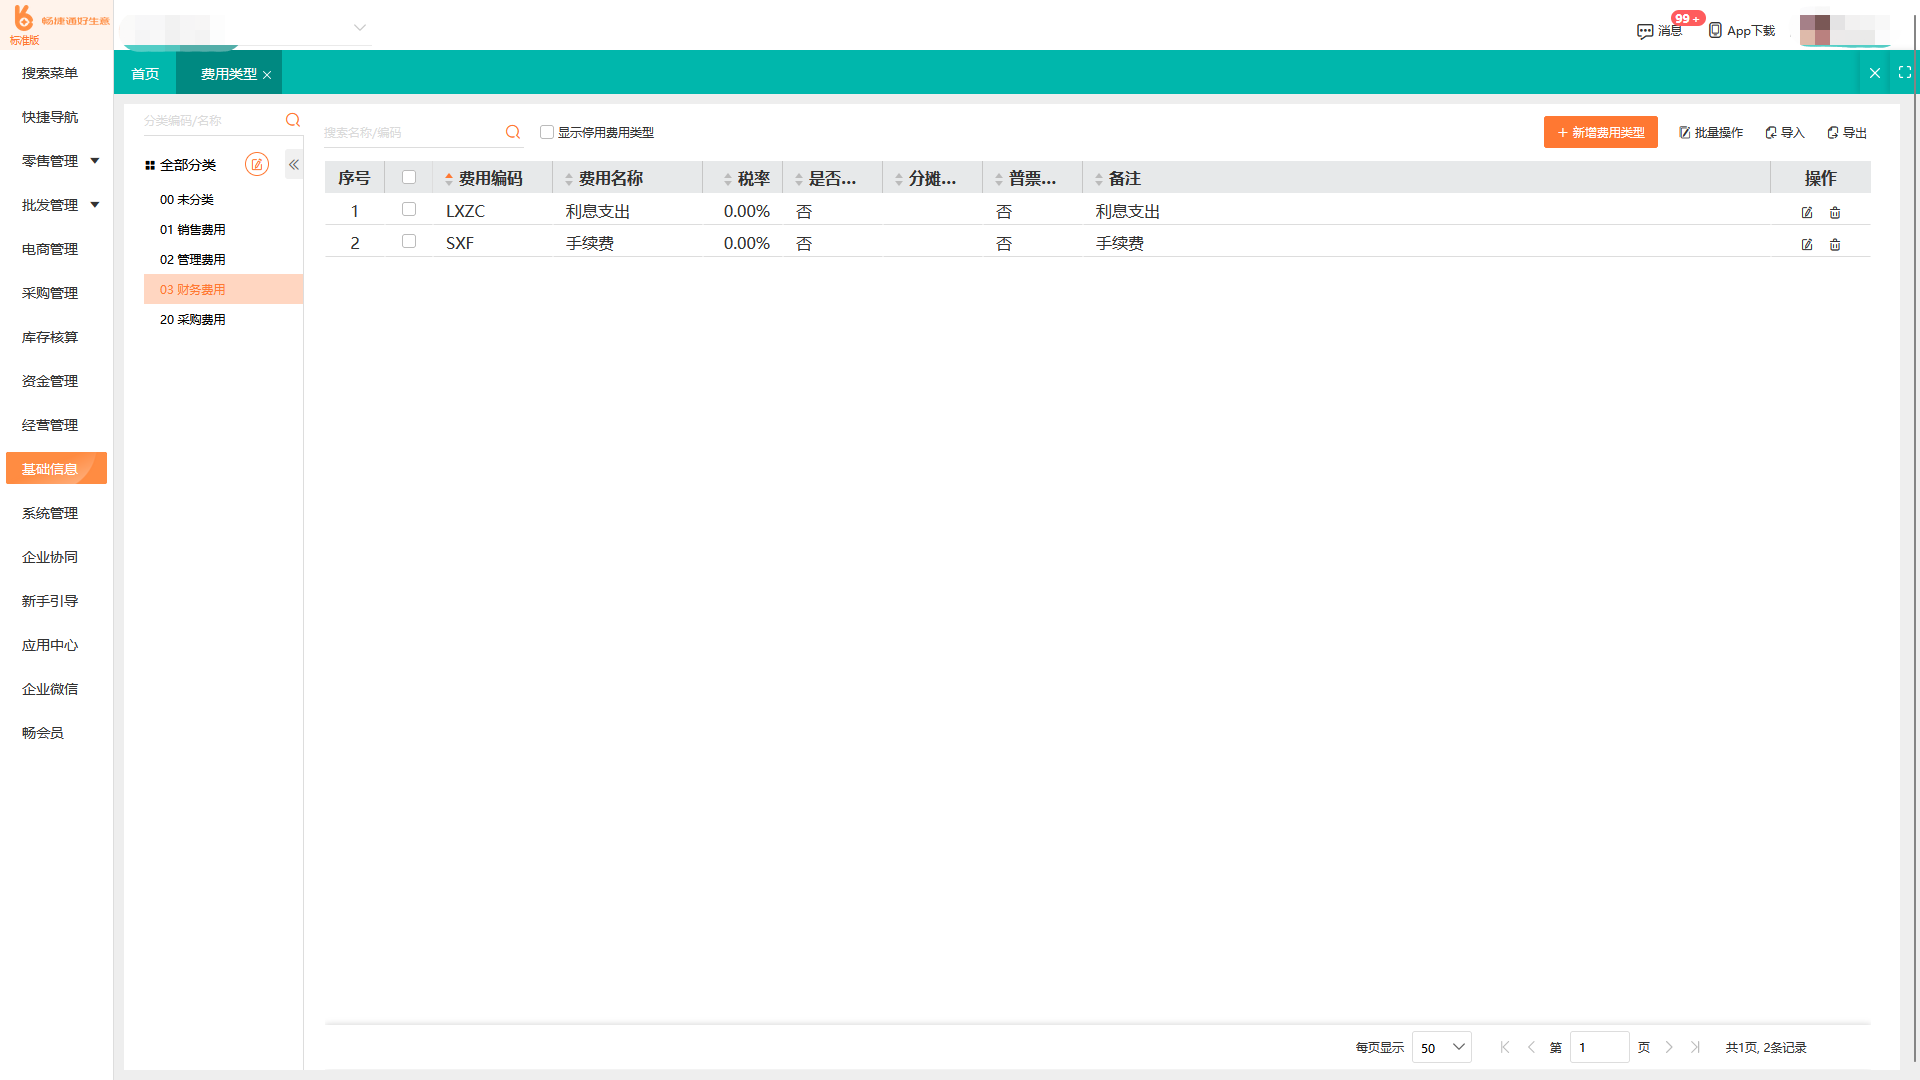The image size is (1920, 1080).
Task: Check the checkbox for row 1
Action: [x=409, y=210]
